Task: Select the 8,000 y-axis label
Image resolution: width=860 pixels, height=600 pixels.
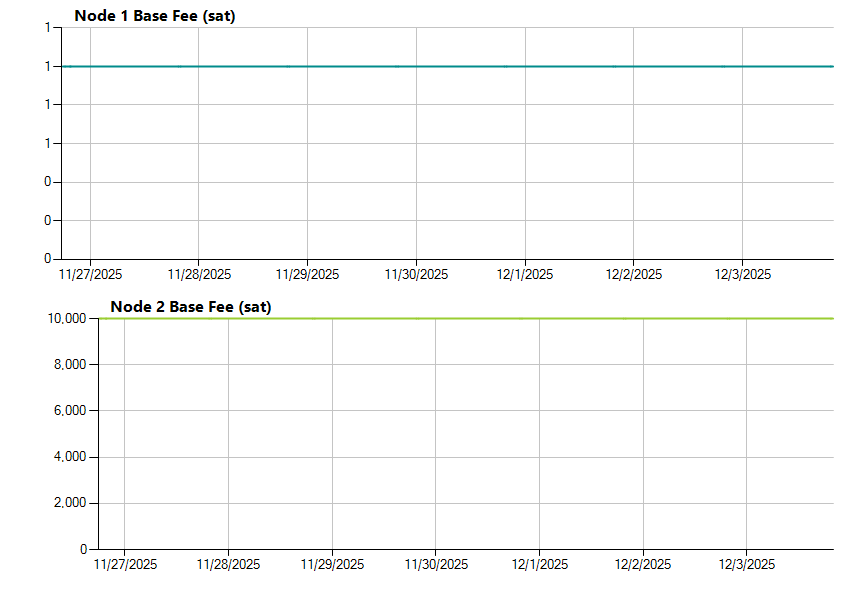Action: click(68, 365)
